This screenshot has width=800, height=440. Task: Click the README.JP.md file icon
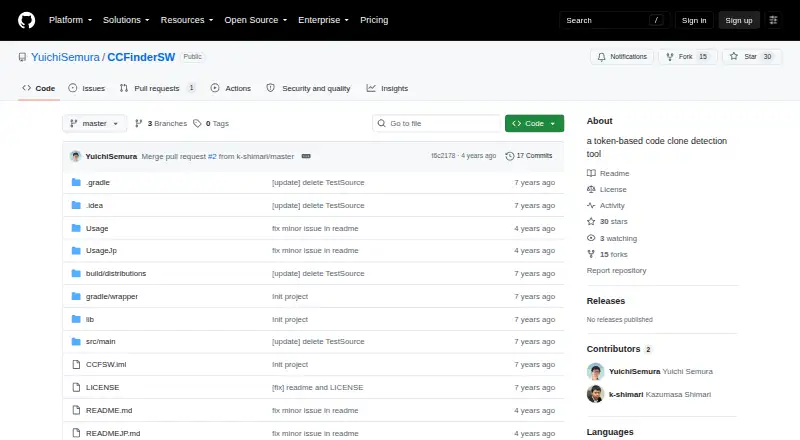pyautogui.click(x=76, y=433)
